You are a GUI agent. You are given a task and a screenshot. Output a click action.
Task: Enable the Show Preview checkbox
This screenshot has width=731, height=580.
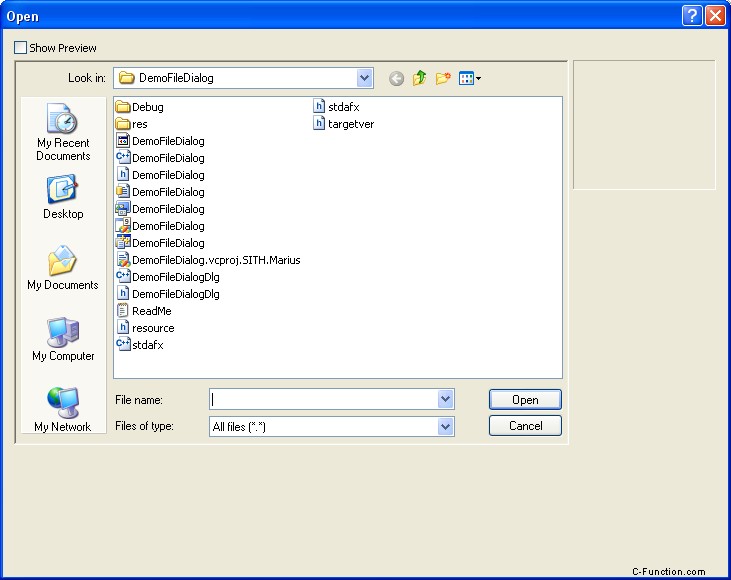[x=21, y=48]
